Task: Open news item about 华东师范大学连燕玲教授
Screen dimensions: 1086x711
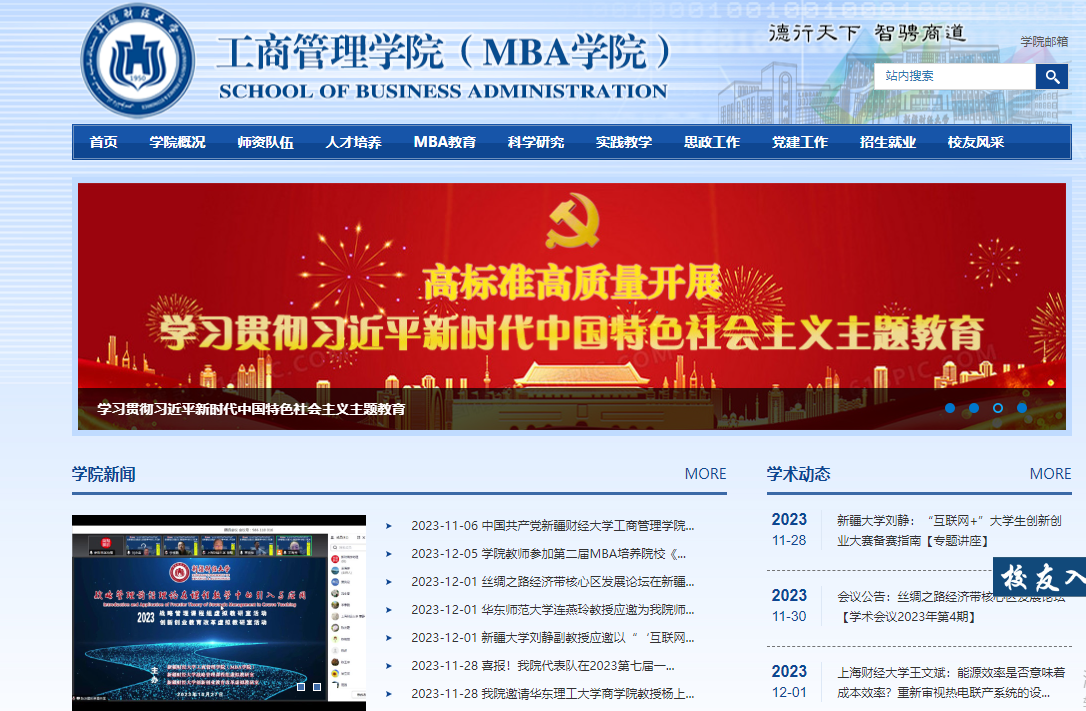Action: [552, 610]
